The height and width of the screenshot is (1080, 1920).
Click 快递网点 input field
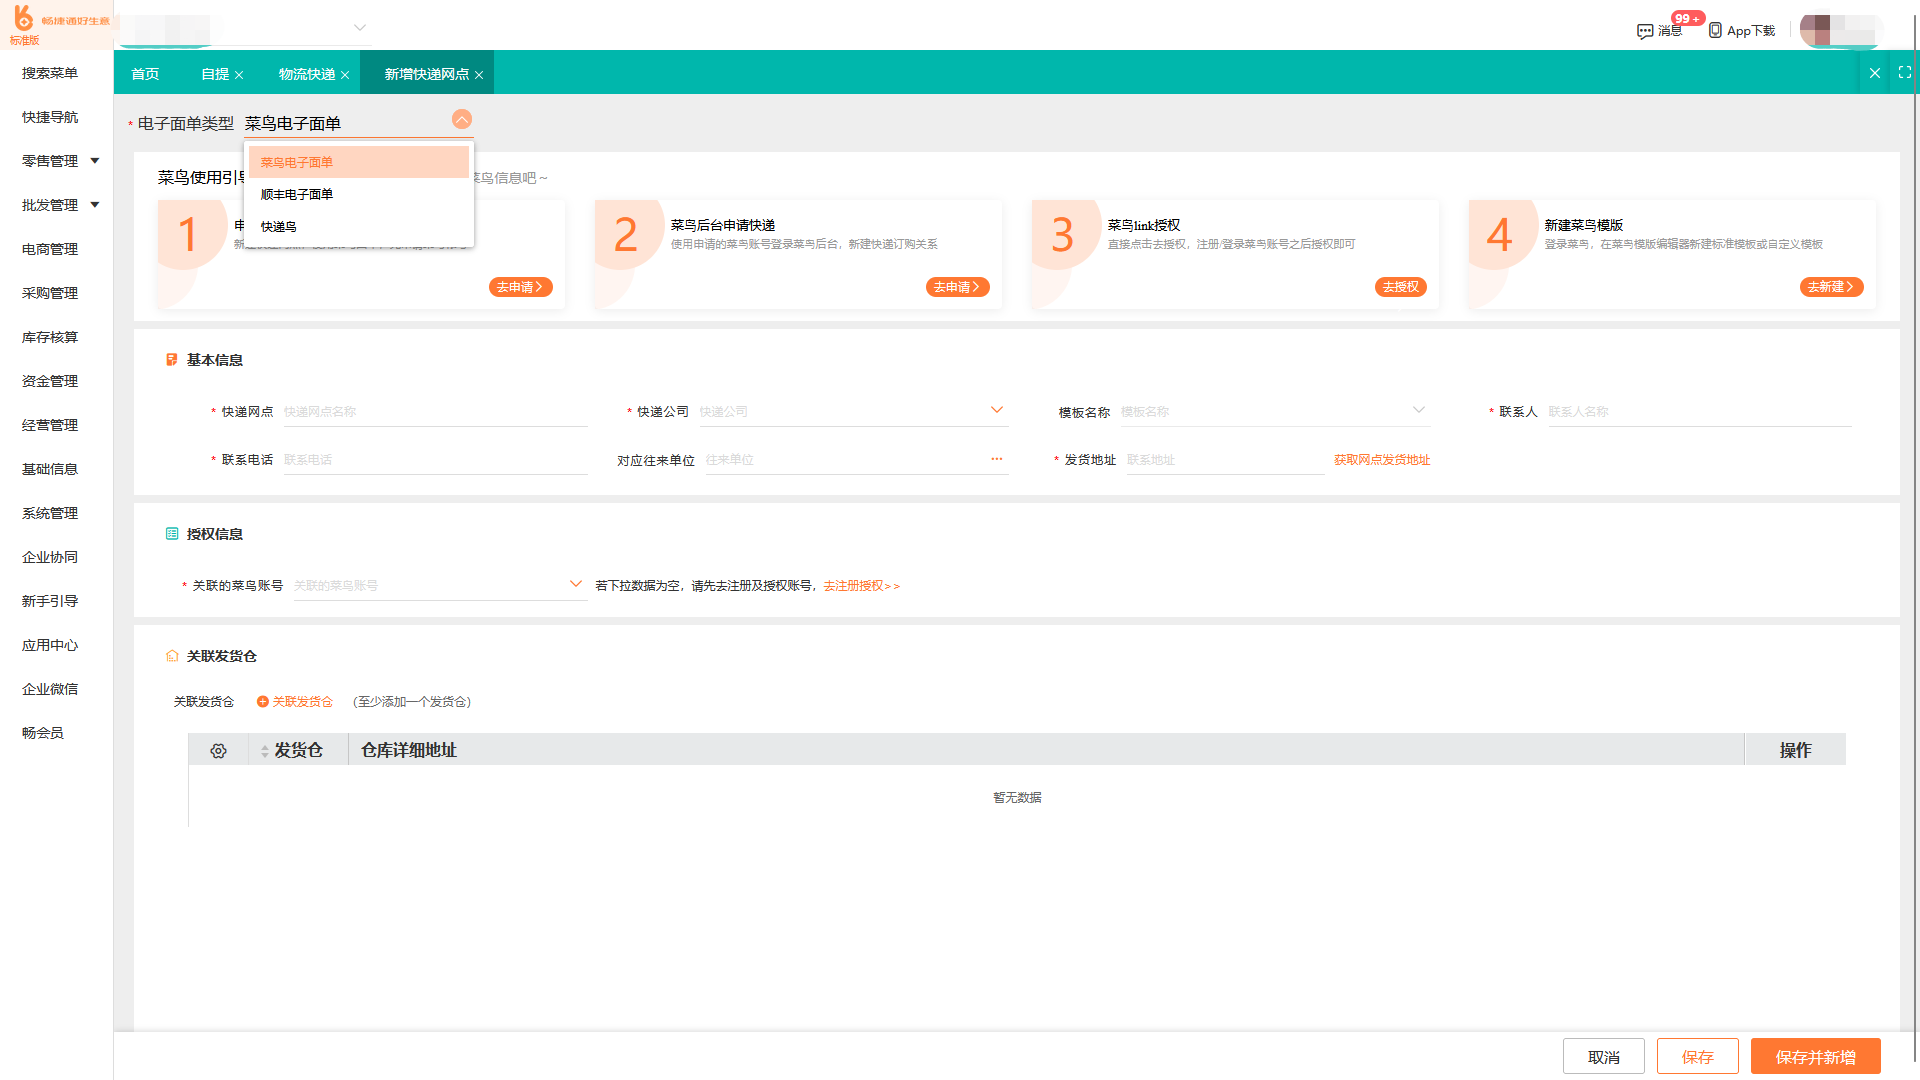[x=433, y=410]
